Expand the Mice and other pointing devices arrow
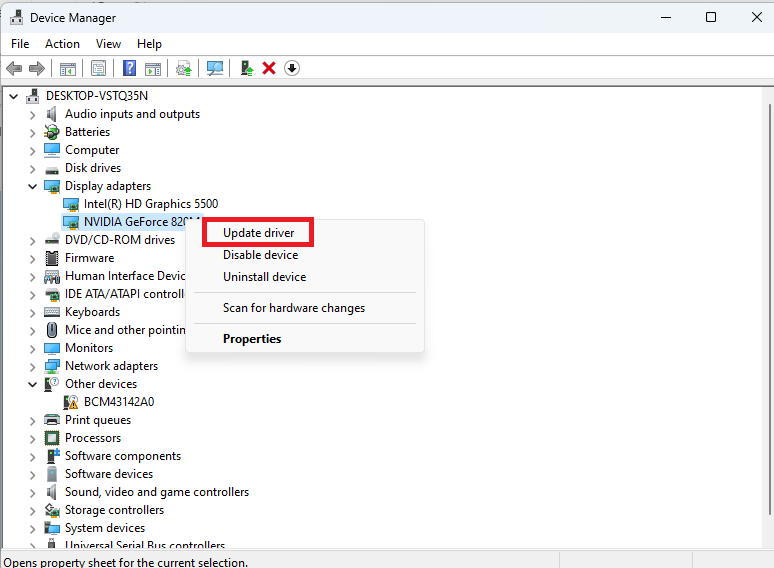 [33, 331]
